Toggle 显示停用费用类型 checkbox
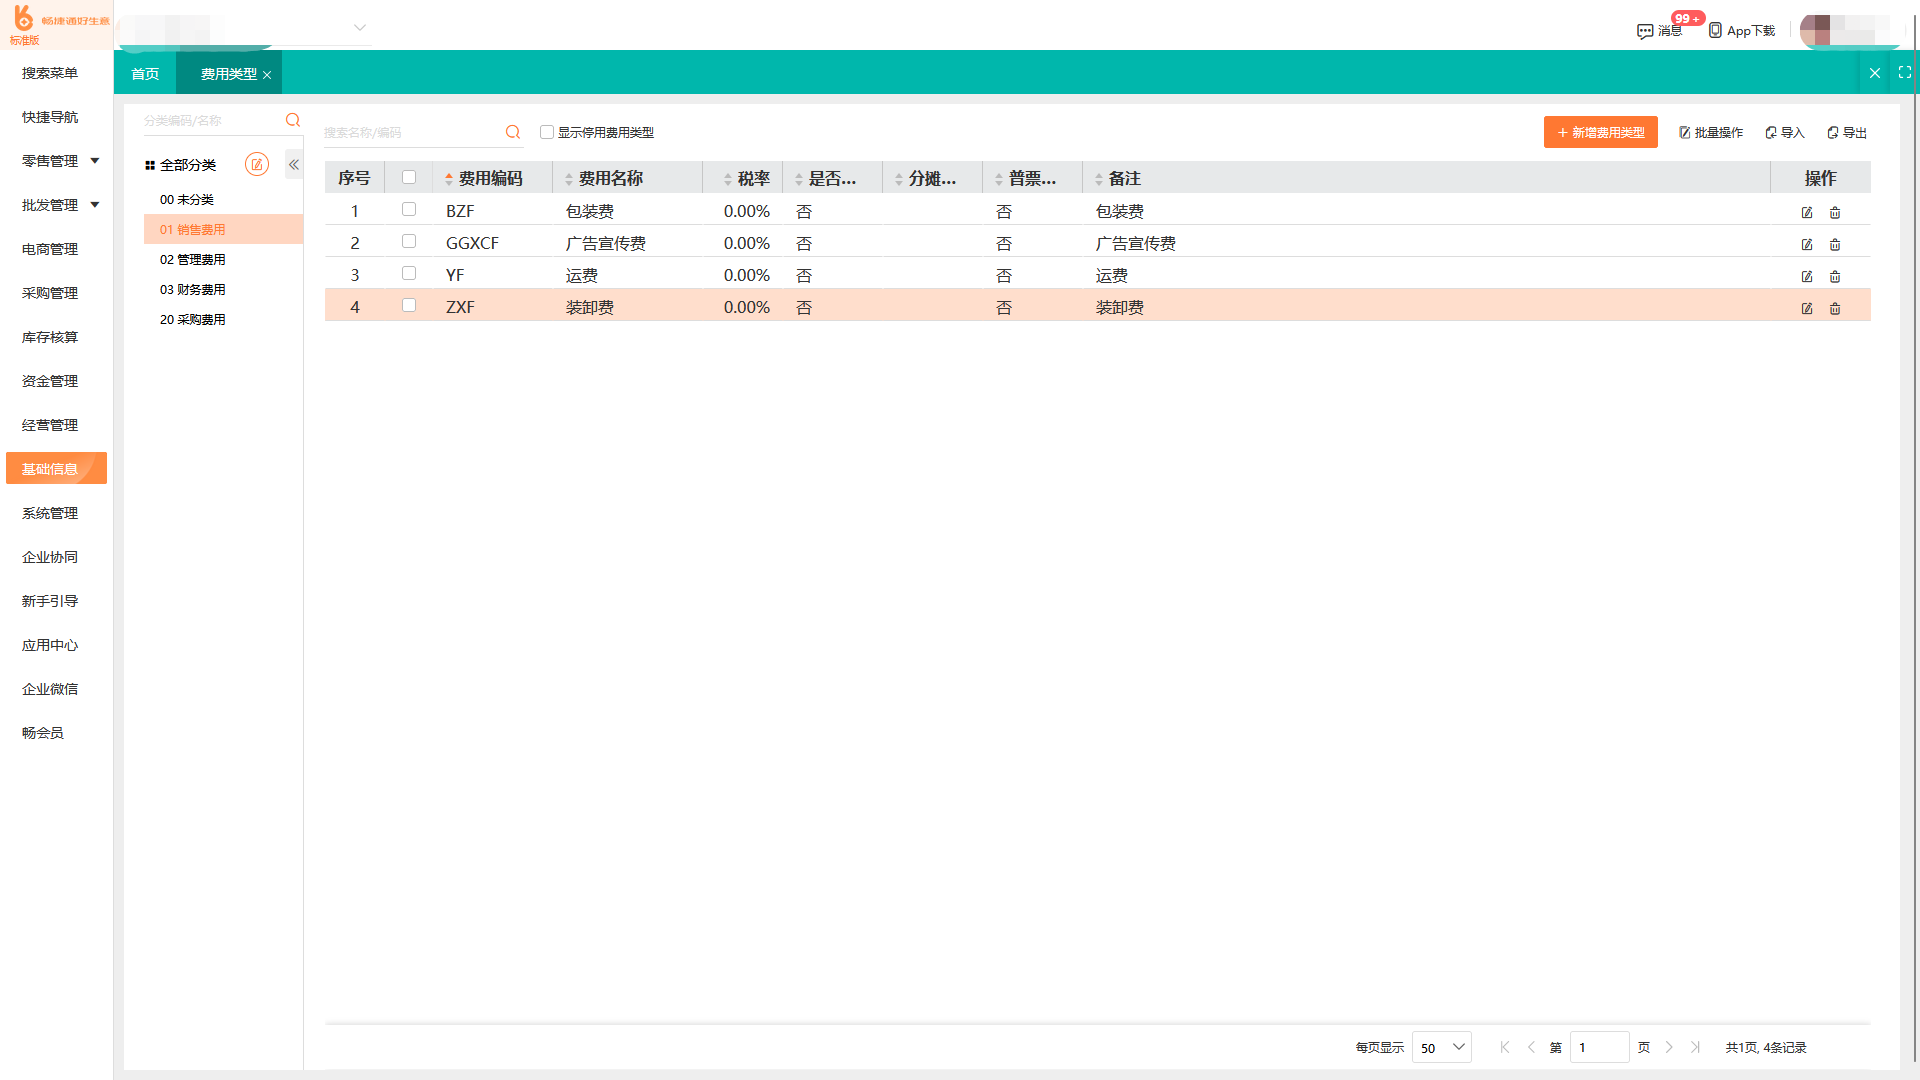1920x1080 pixels. pyautogui.click(x=546, y=132)
